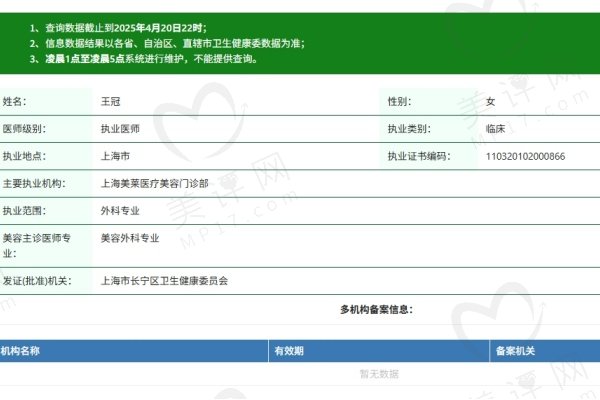Click 上海市长宁区卫生健康委员会 issuing authority
Screen dimensions: 600x400
click(x=165, y=281)
